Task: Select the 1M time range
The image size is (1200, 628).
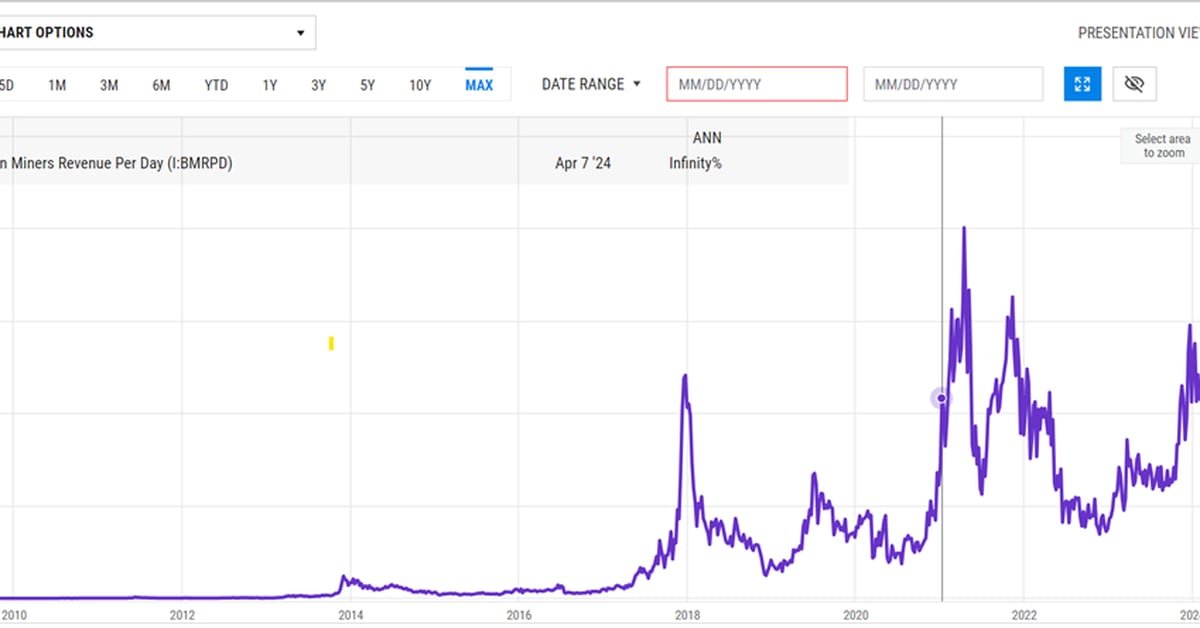Action: (57, 85)
